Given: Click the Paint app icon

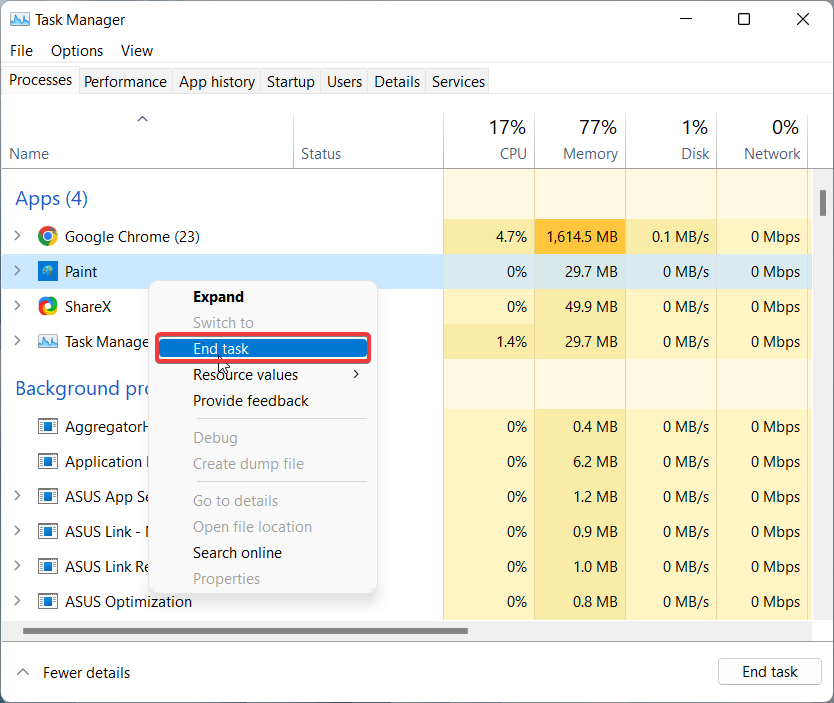Looking at the screenshot, I should [x=47, y=272].
